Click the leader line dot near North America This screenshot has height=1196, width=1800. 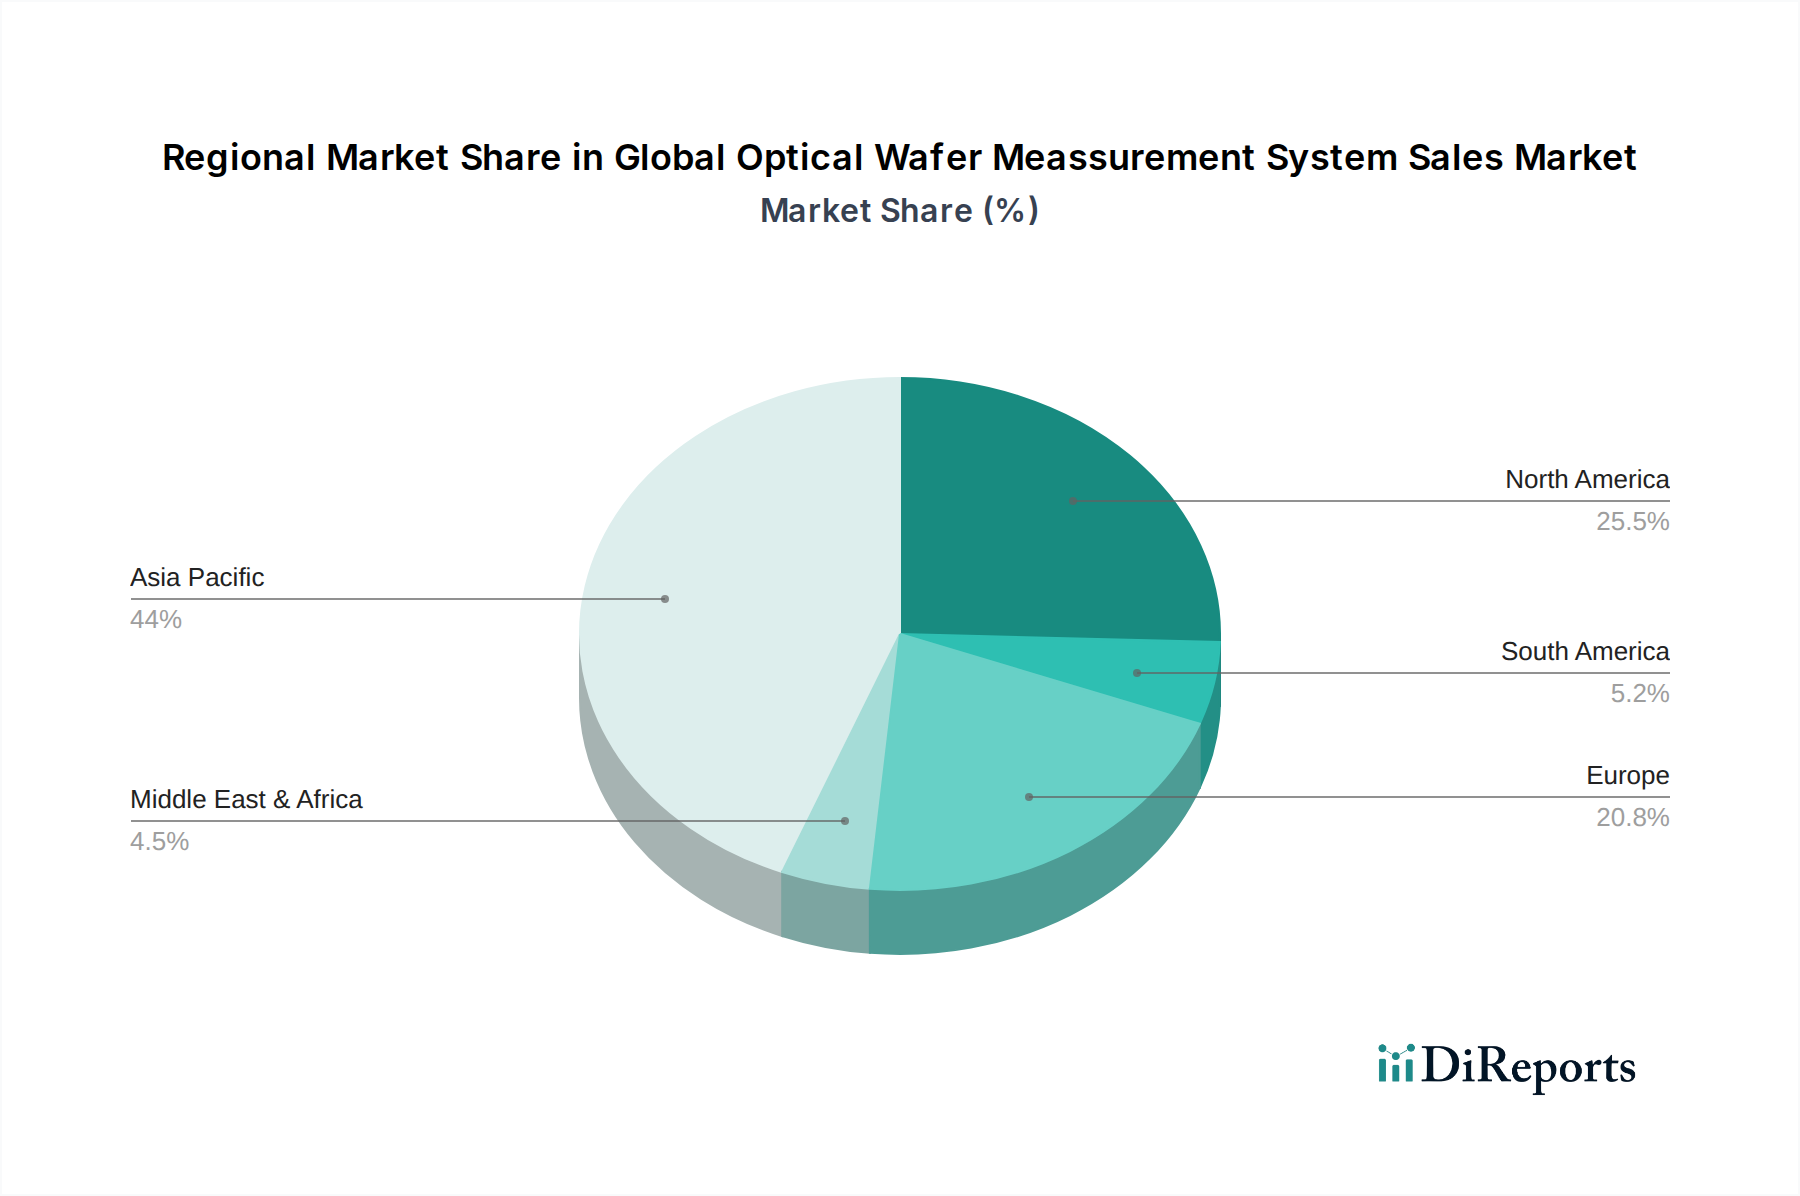click(x=1073, y=501)
